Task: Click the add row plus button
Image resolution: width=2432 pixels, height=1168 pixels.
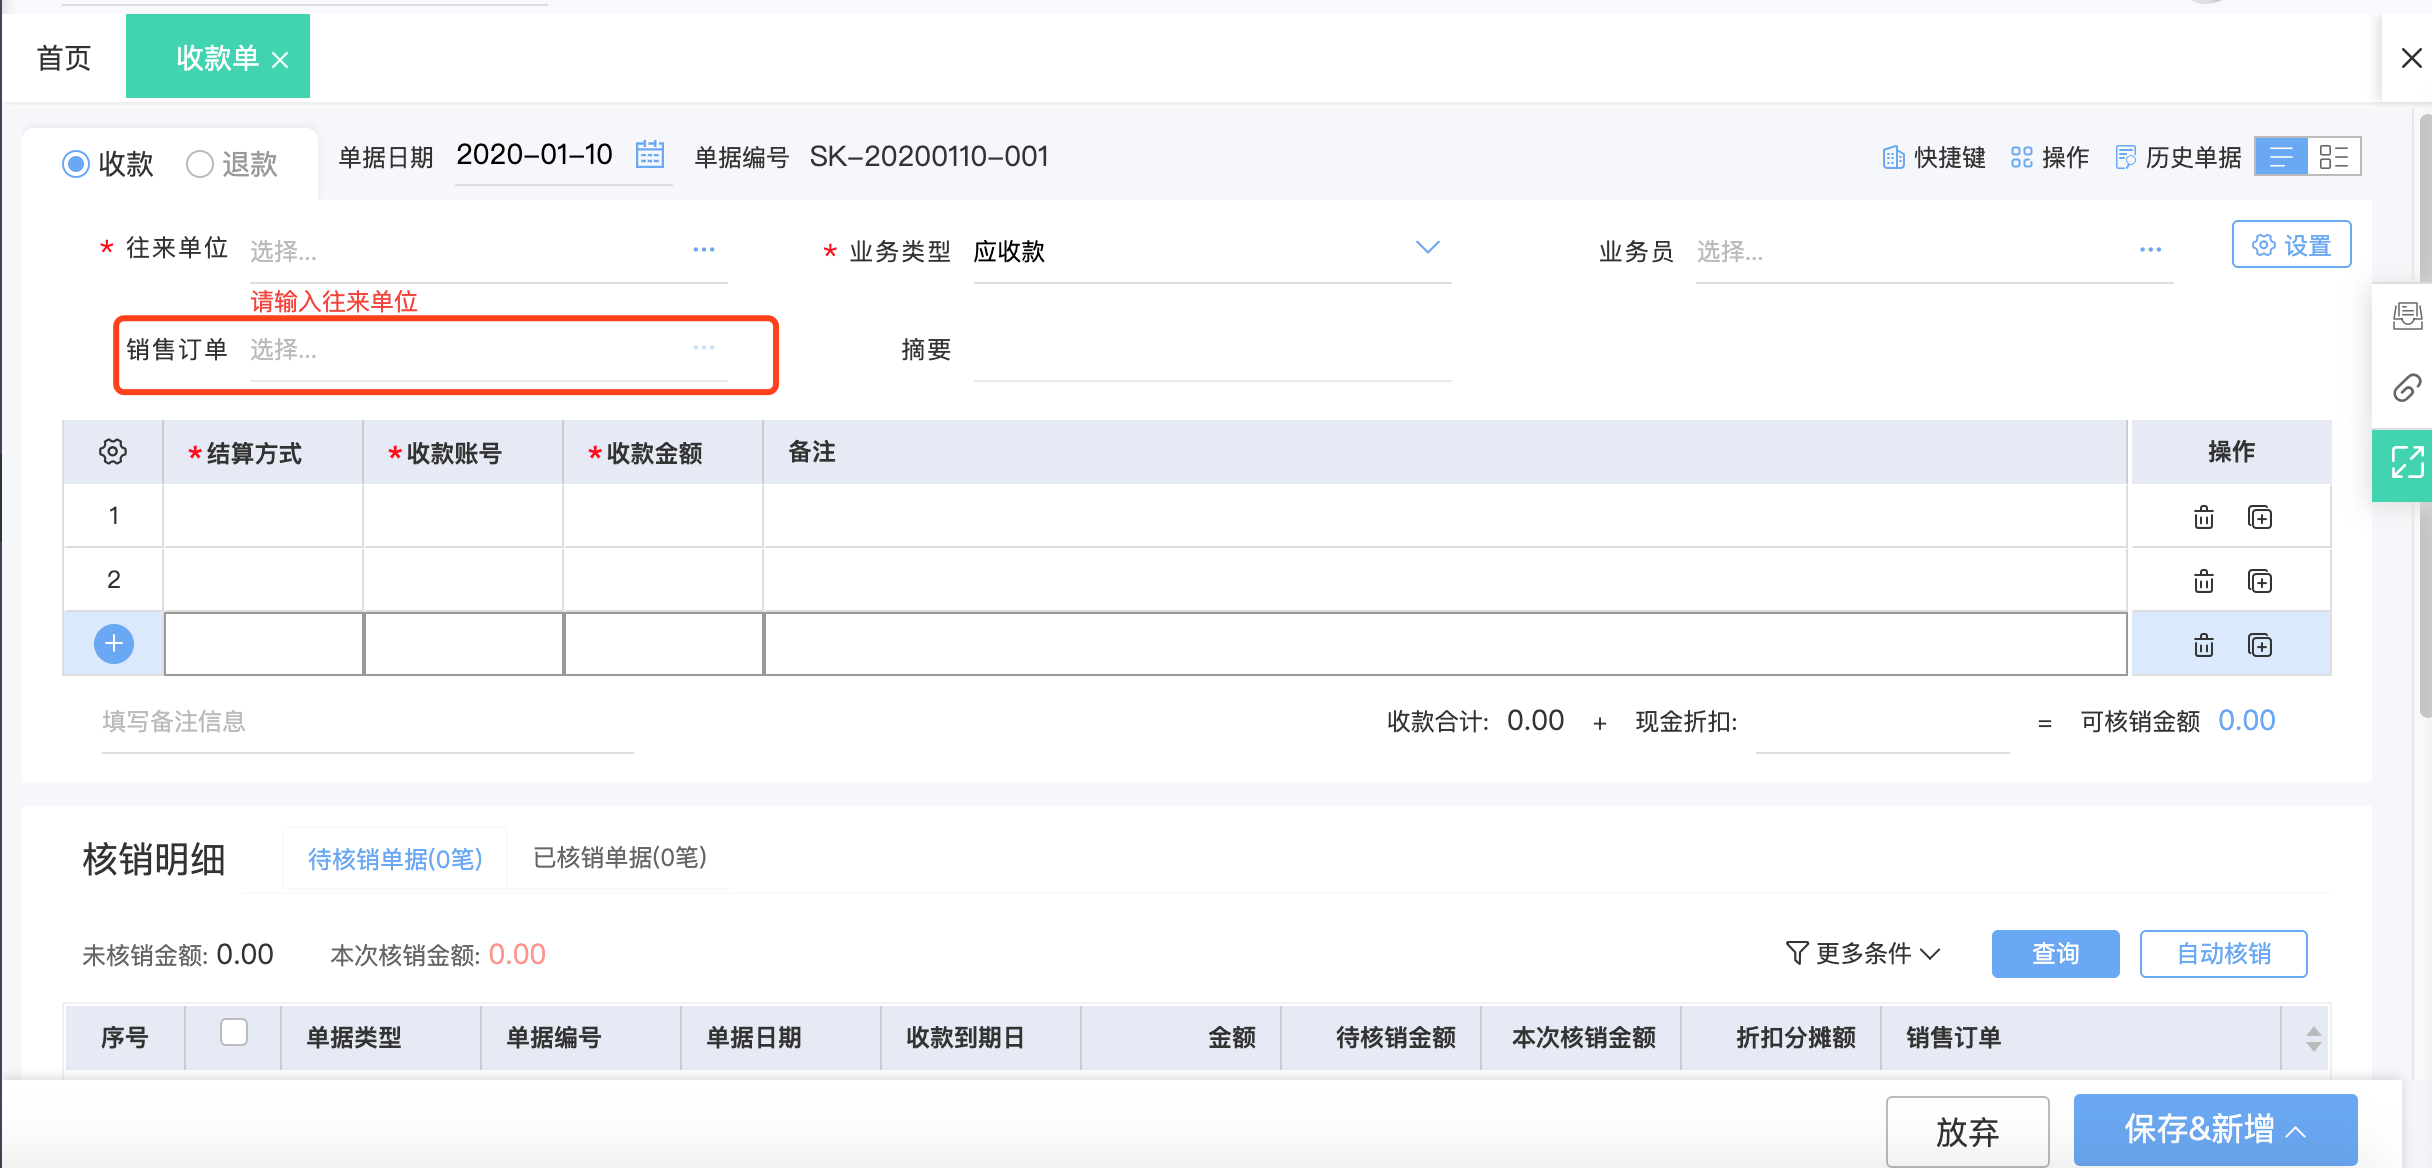Action: pyautogui.click(x=115, y=642)
